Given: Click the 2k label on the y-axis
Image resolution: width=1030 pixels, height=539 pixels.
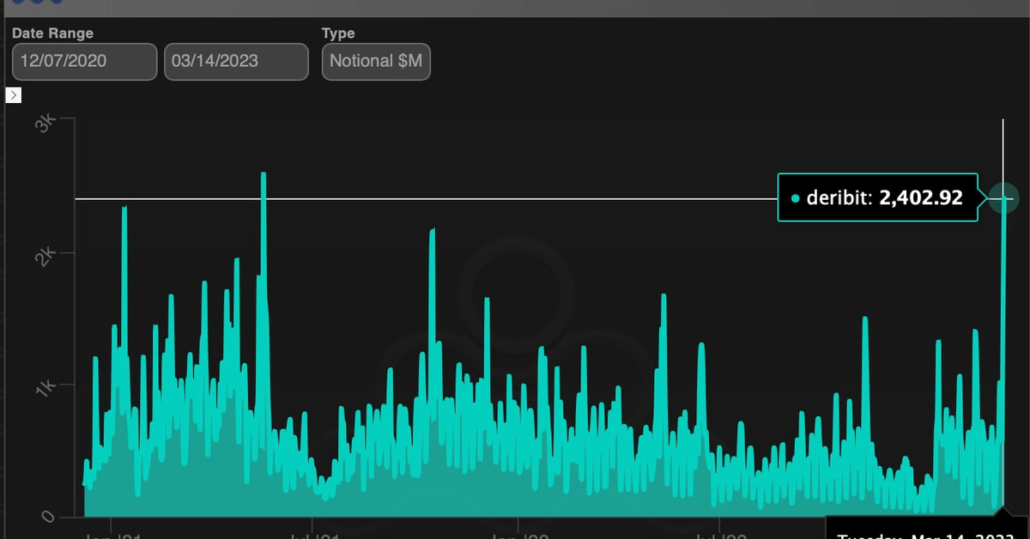Looking at the screenshot, I should (x=46, y=255).
